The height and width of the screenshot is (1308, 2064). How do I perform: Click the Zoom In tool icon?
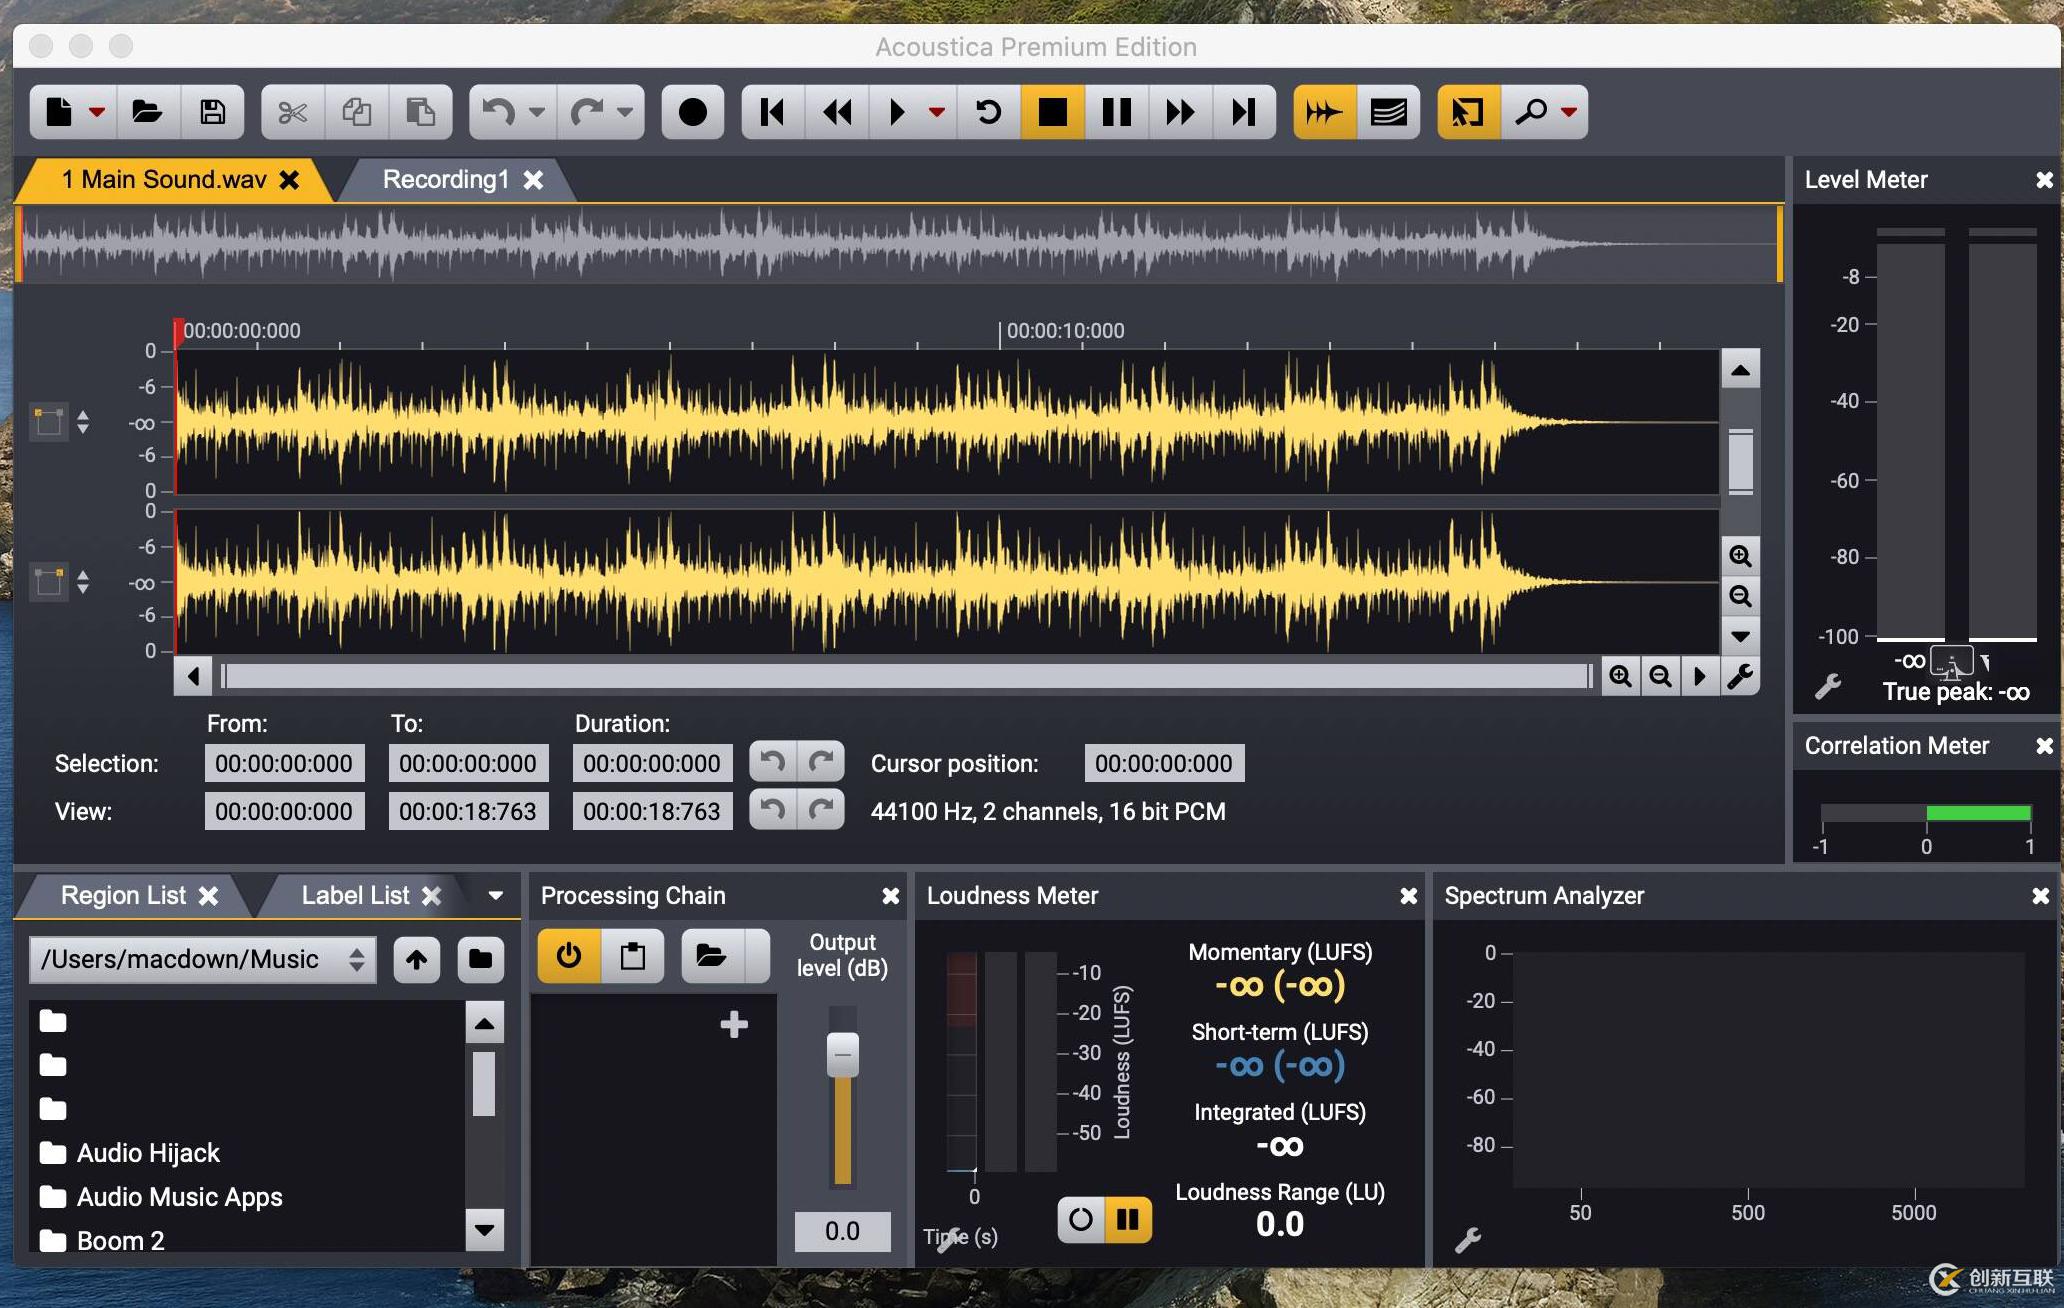pos(1623,677)
